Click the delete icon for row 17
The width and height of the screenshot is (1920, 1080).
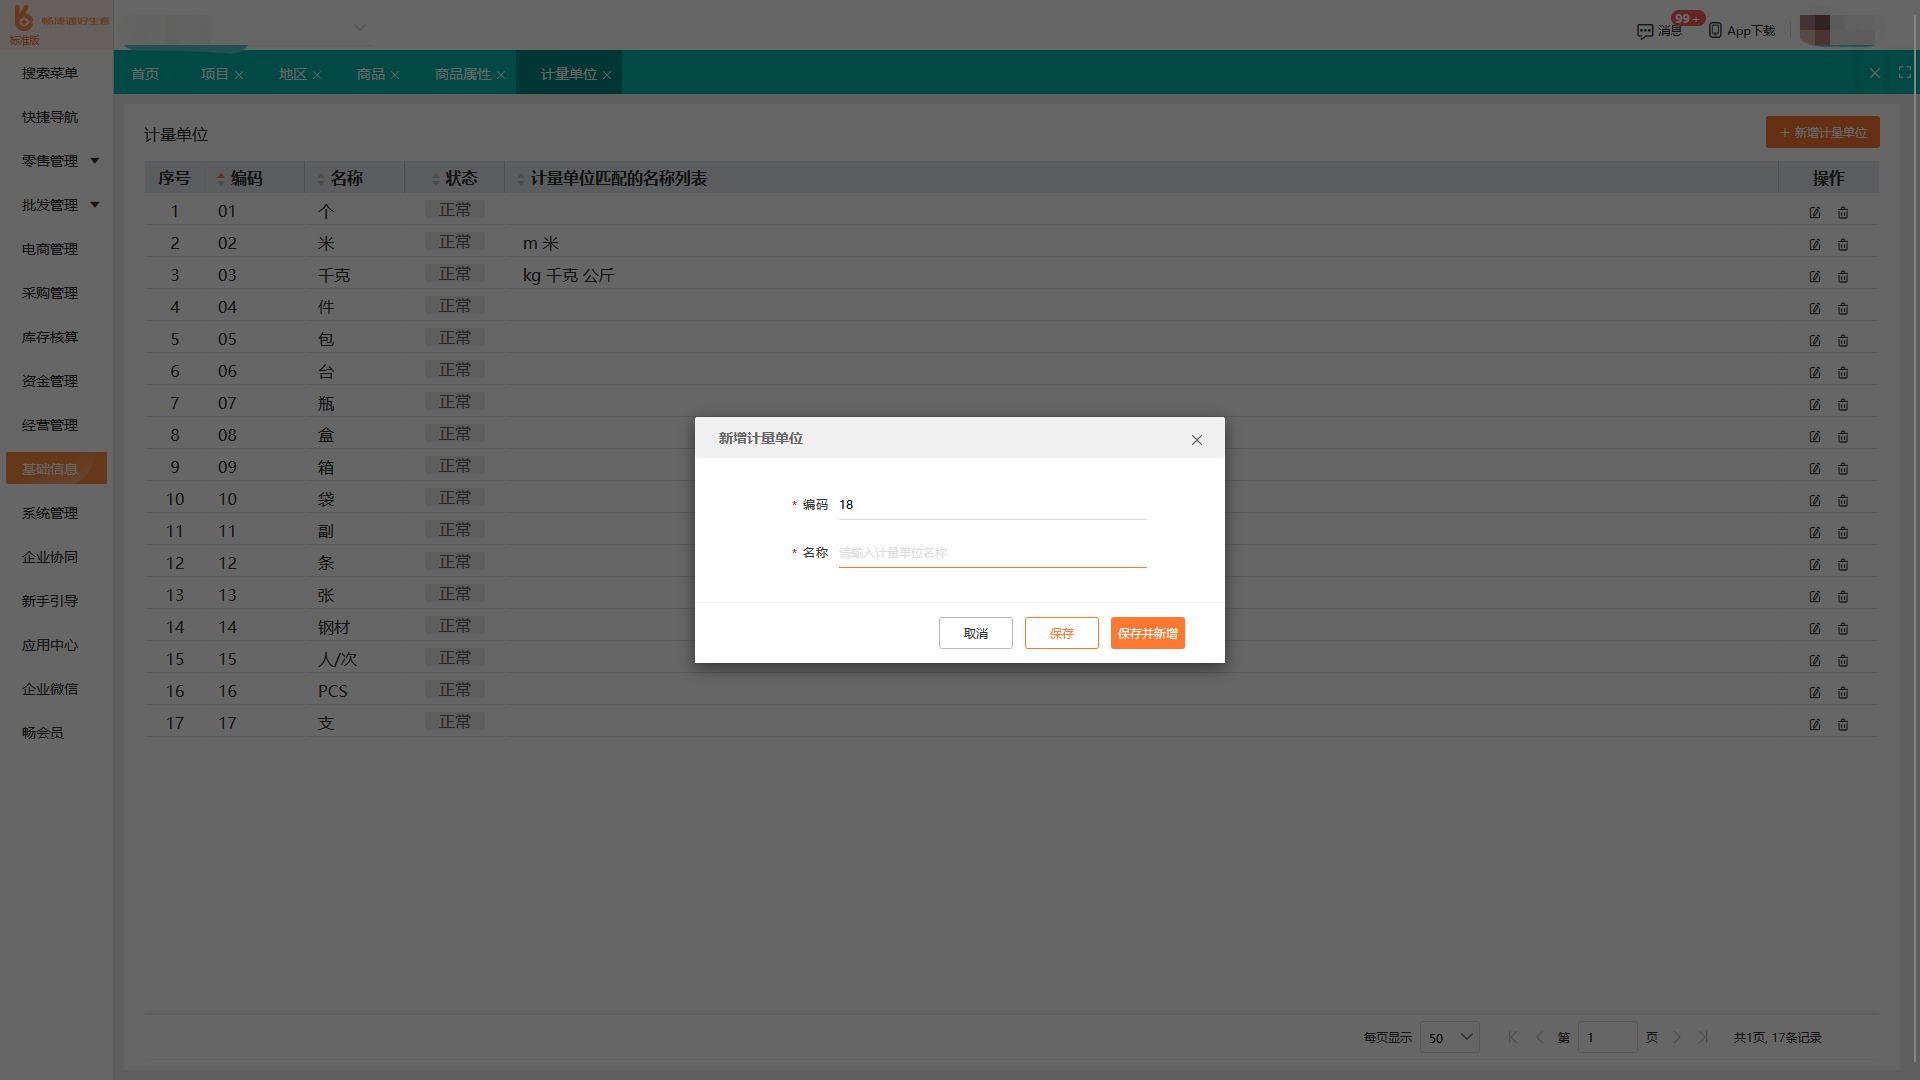tap(1844, 724)
